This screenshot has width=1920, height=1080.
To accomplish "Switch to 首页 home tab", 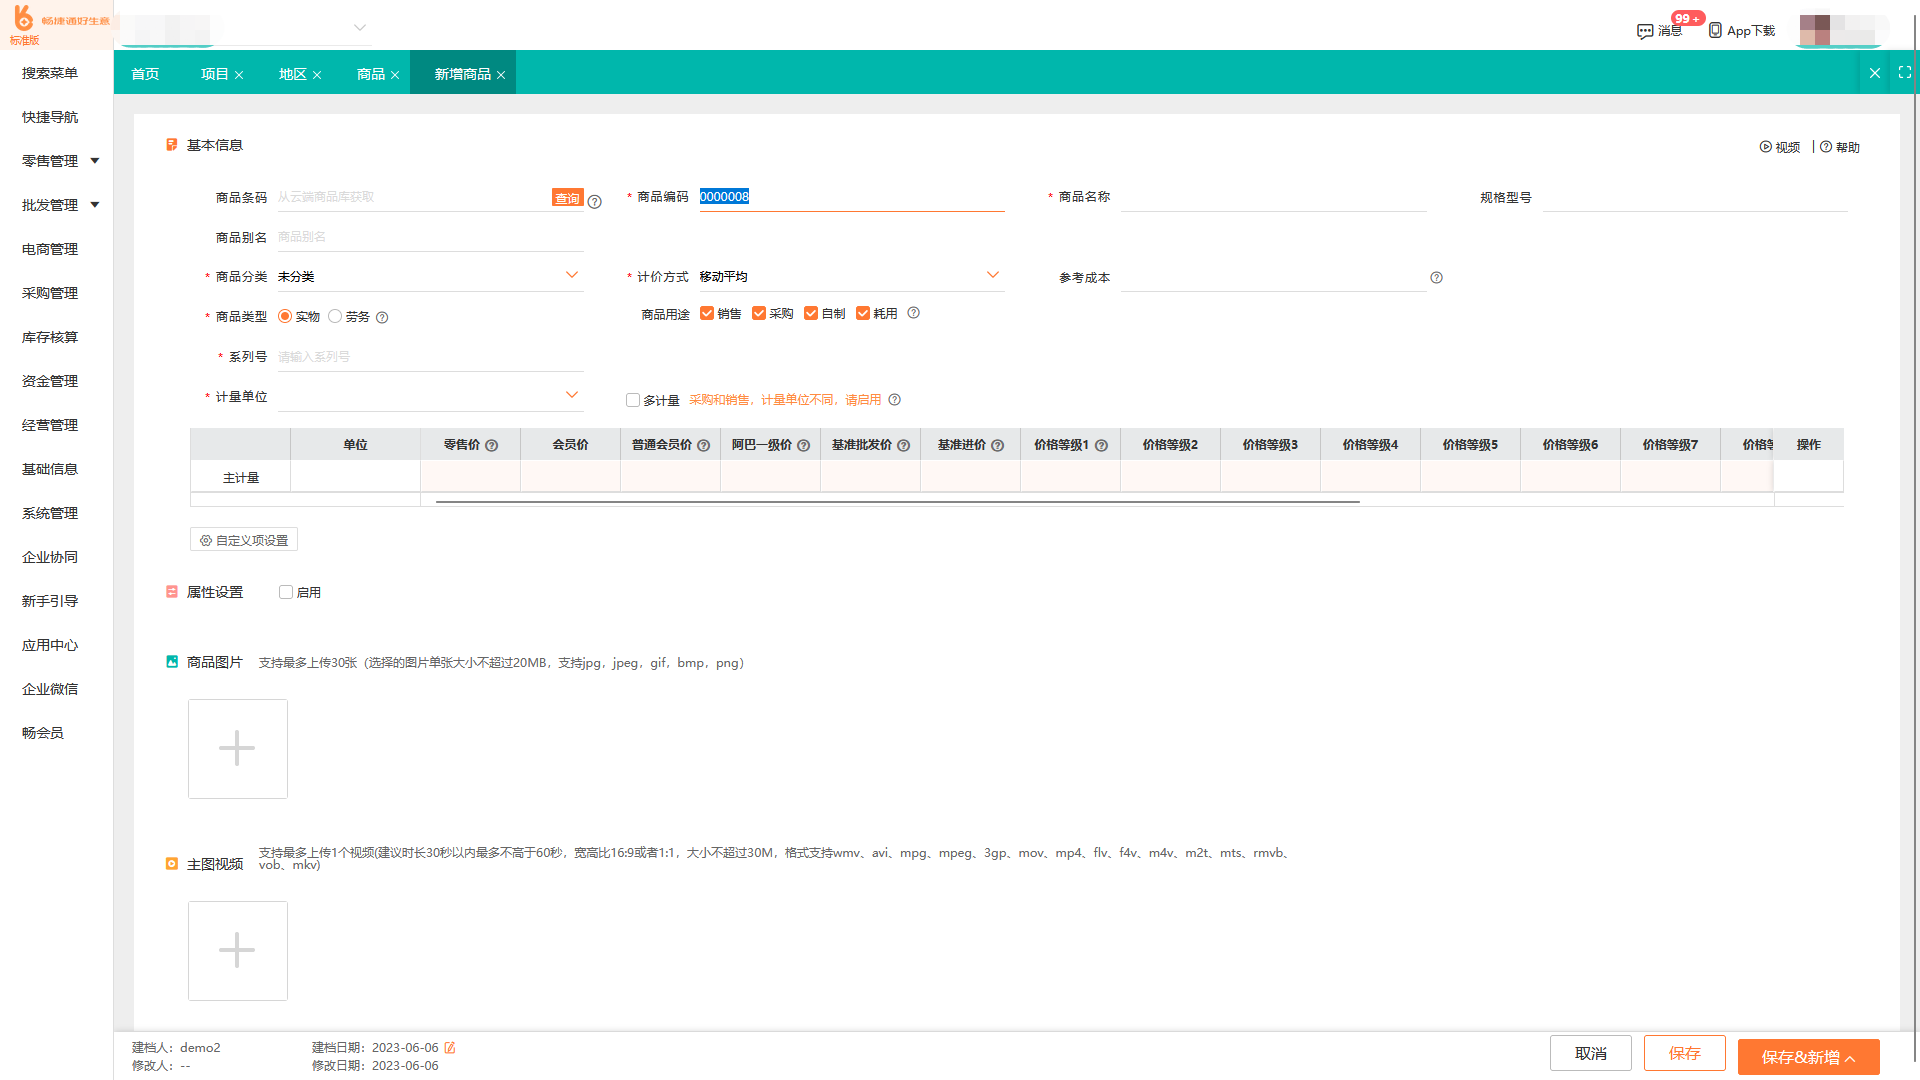I will (x=145, y=73).
